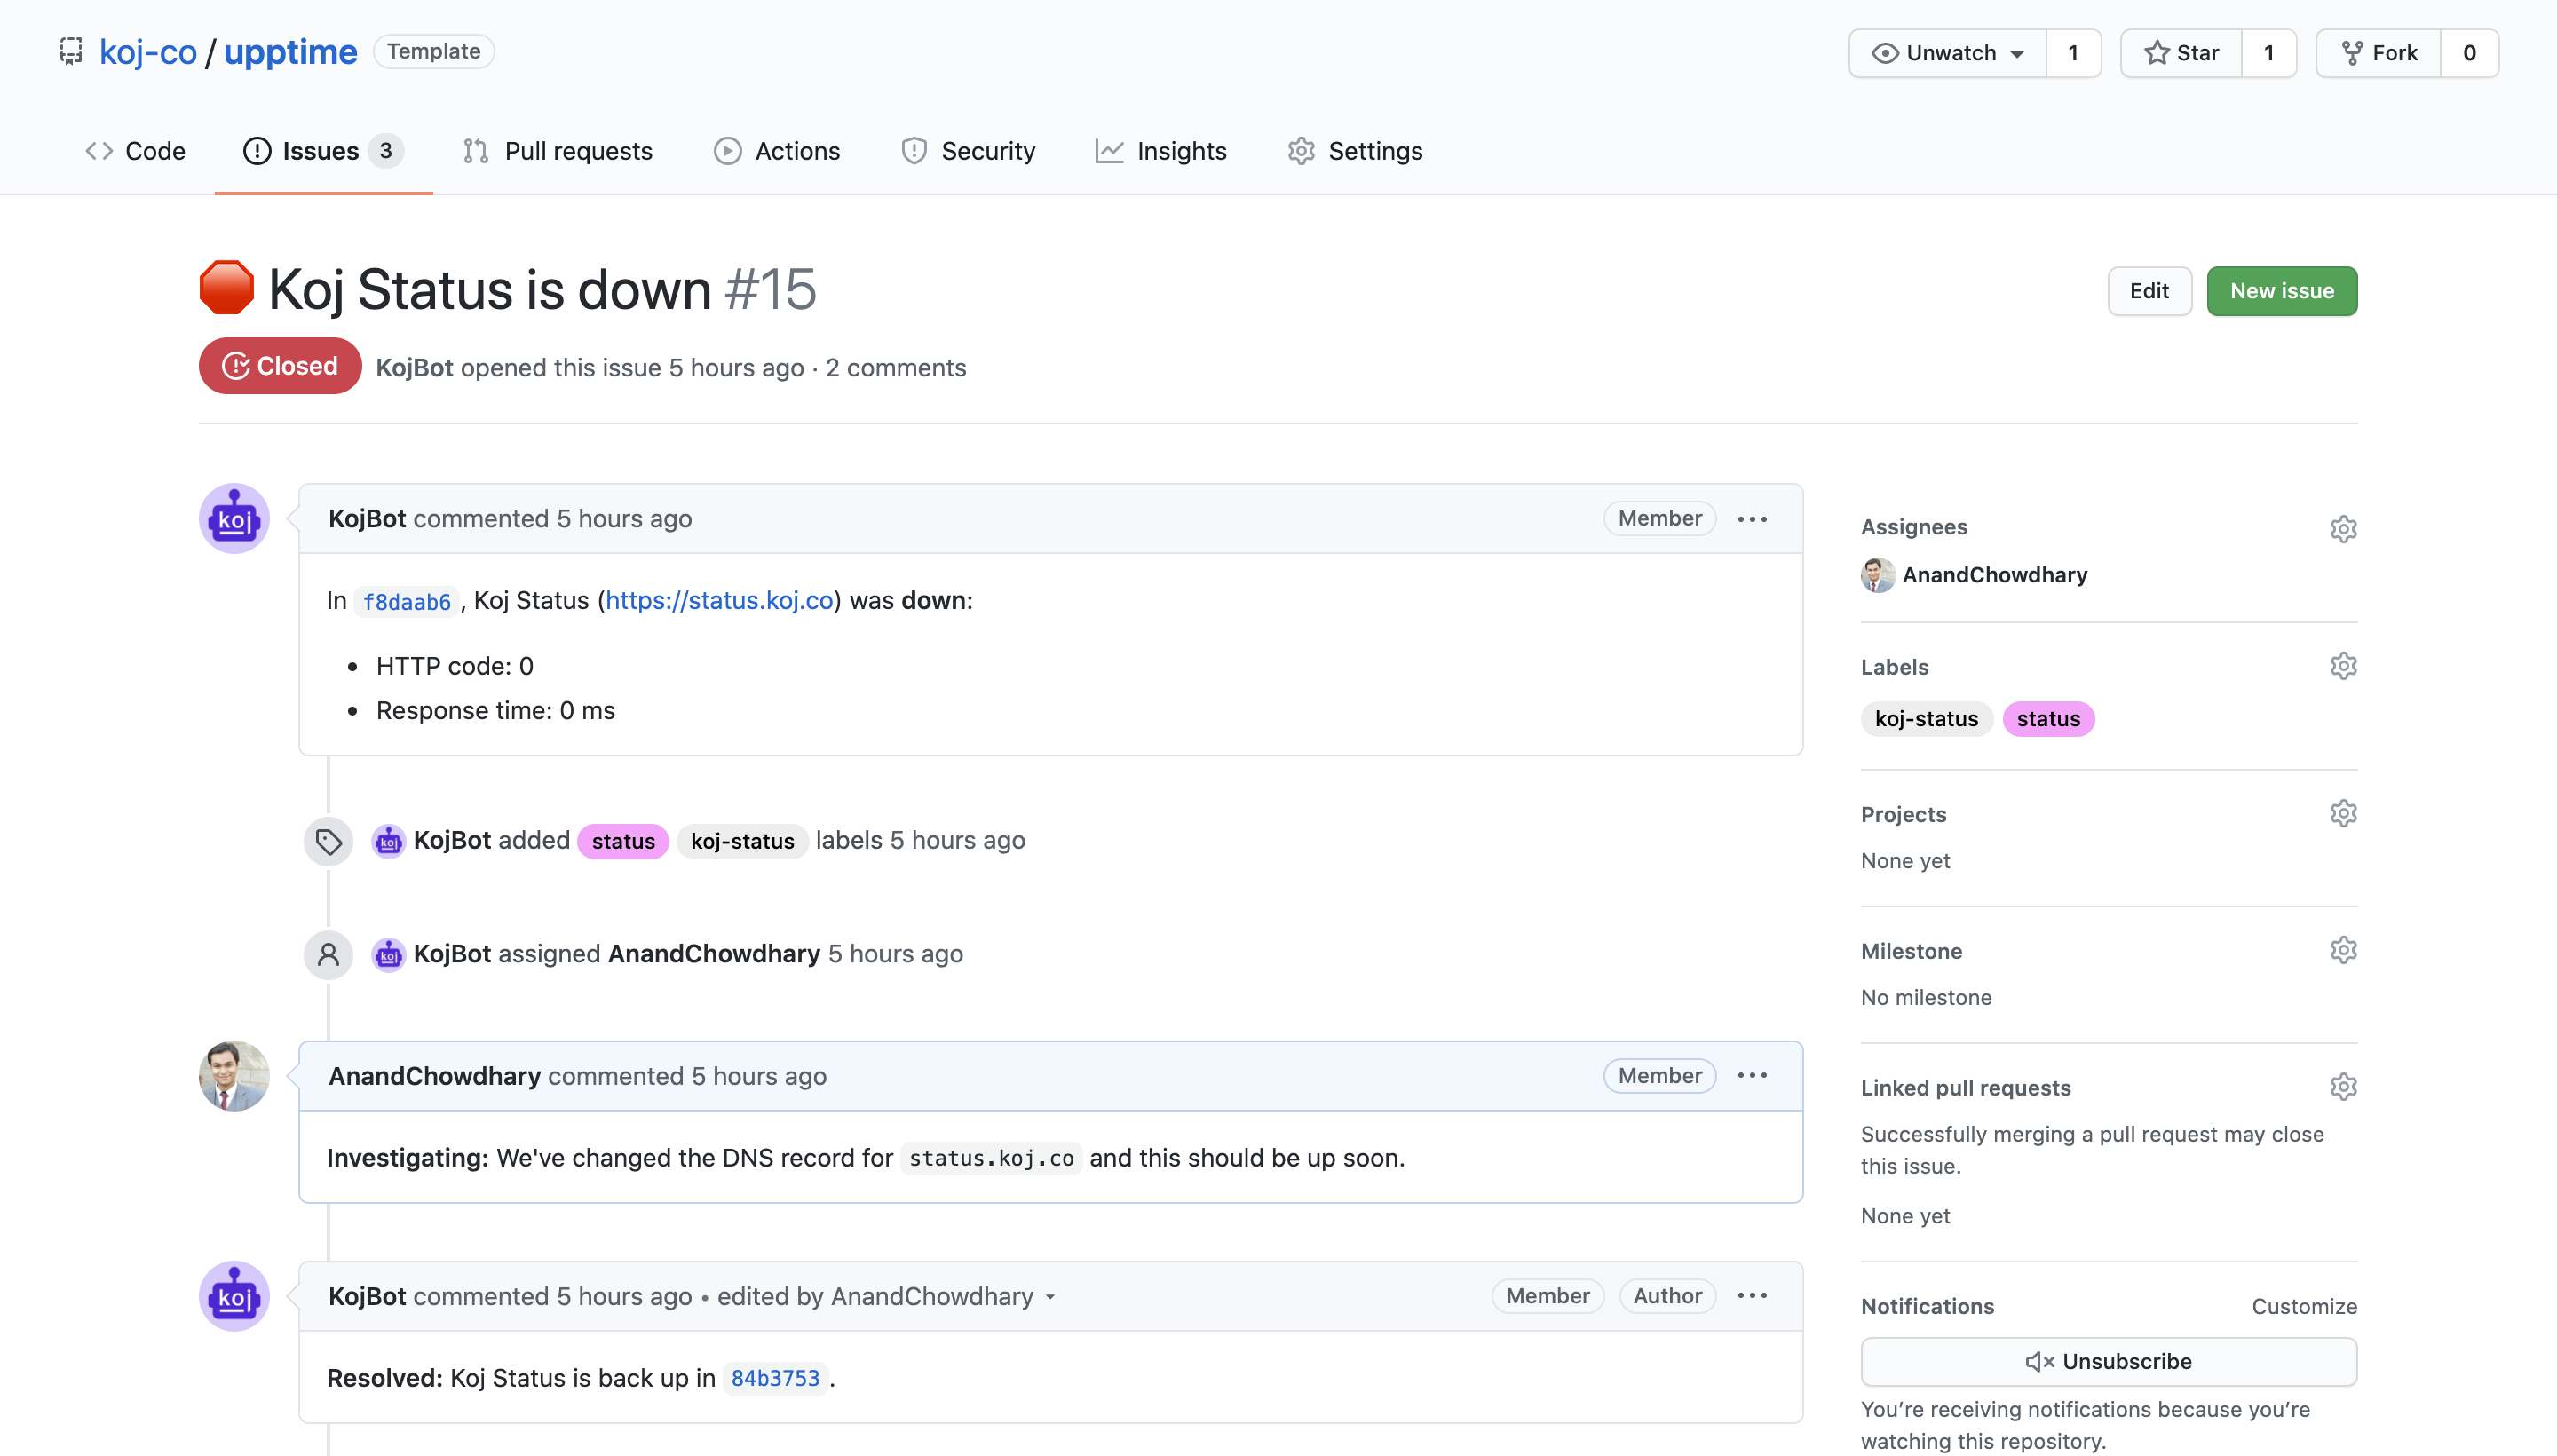Open the Labels settings gear
This screenshot has width=2557, height=1456.
[2344, 665]
